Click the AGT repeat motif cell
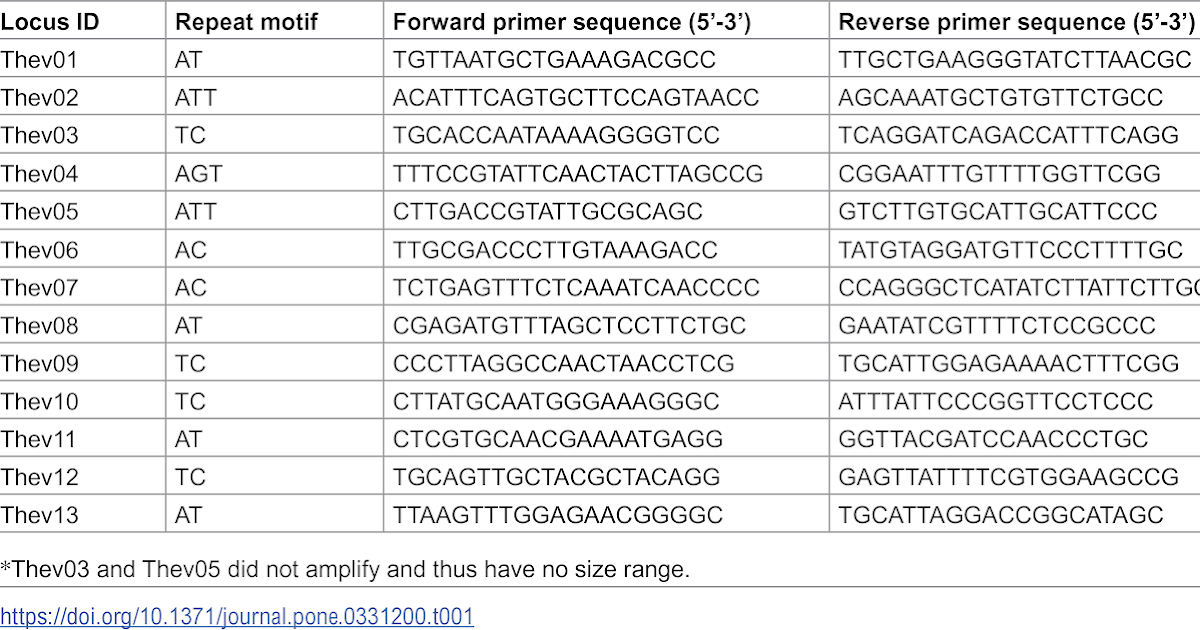Viewport: 1200px width, 630px height. coord(198,174)
